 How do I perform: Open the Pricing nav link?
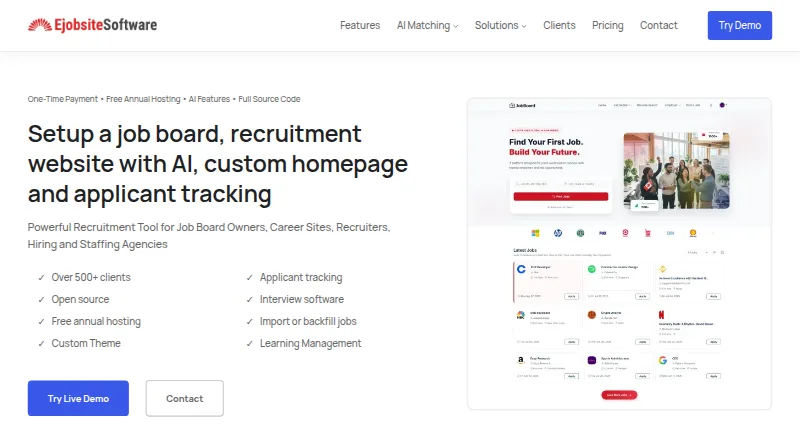click(x=607, y=26)
